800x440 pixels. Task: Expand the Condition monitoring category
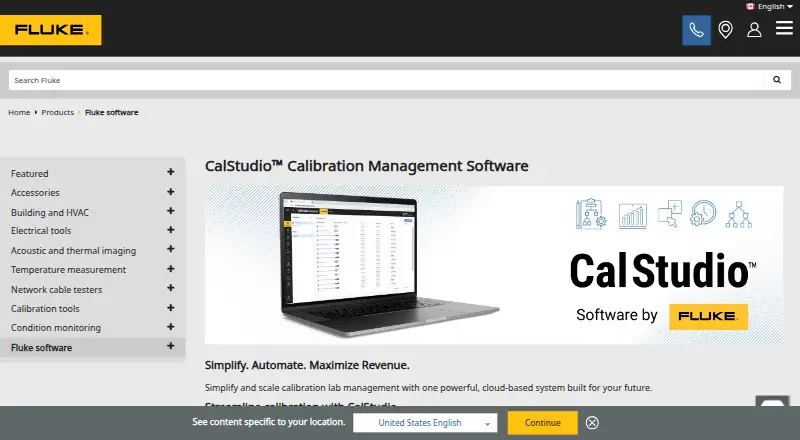pyautogui.click(x=170, y=327)
